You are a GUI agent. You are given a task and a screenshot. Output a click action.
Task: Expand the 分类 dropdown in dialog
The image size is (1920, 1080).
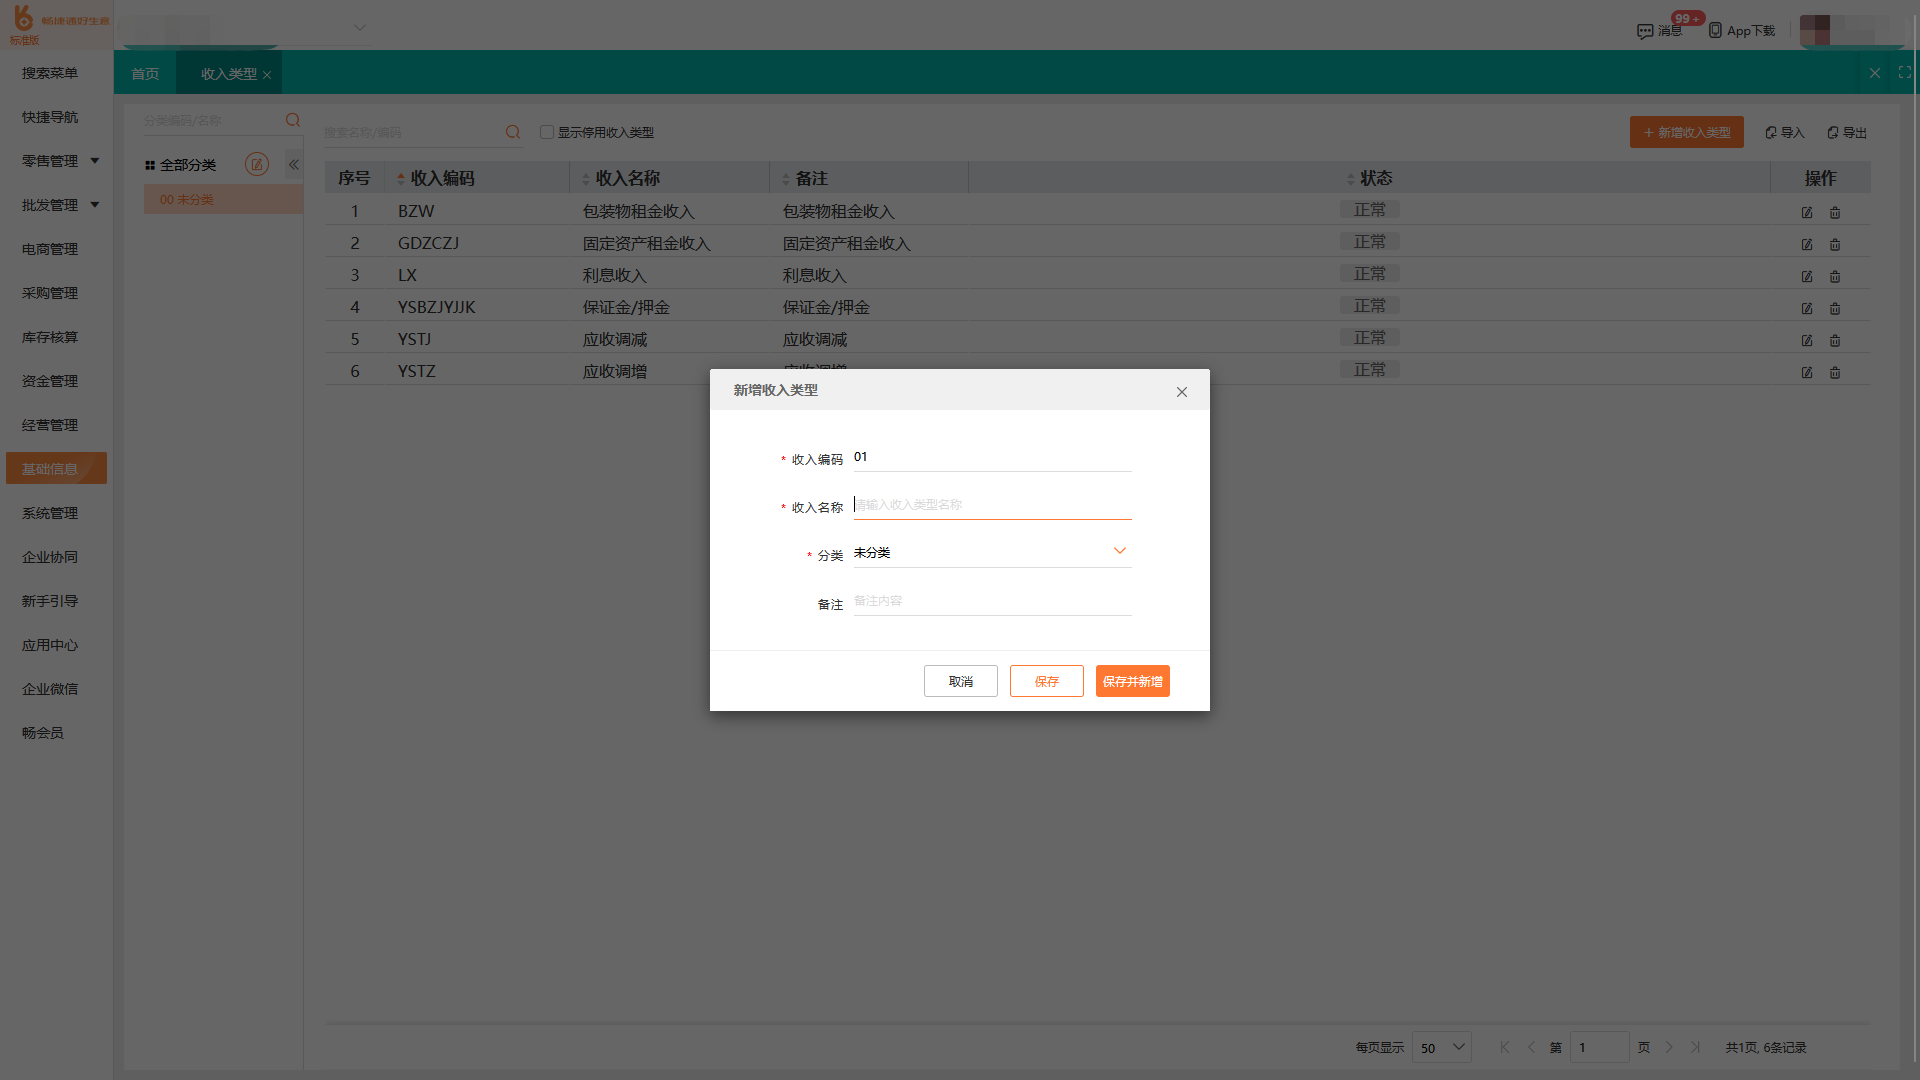tap(1121, 551)
